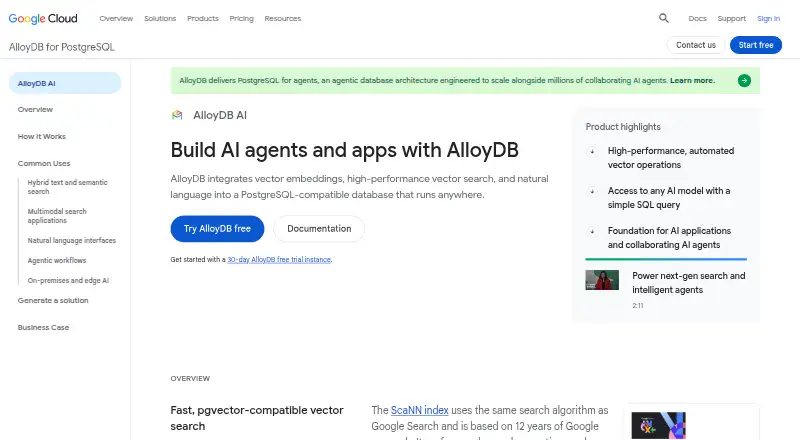Click Access to any AI model highlight
This screenshot has height=440, width=800.
coord(669,198)
